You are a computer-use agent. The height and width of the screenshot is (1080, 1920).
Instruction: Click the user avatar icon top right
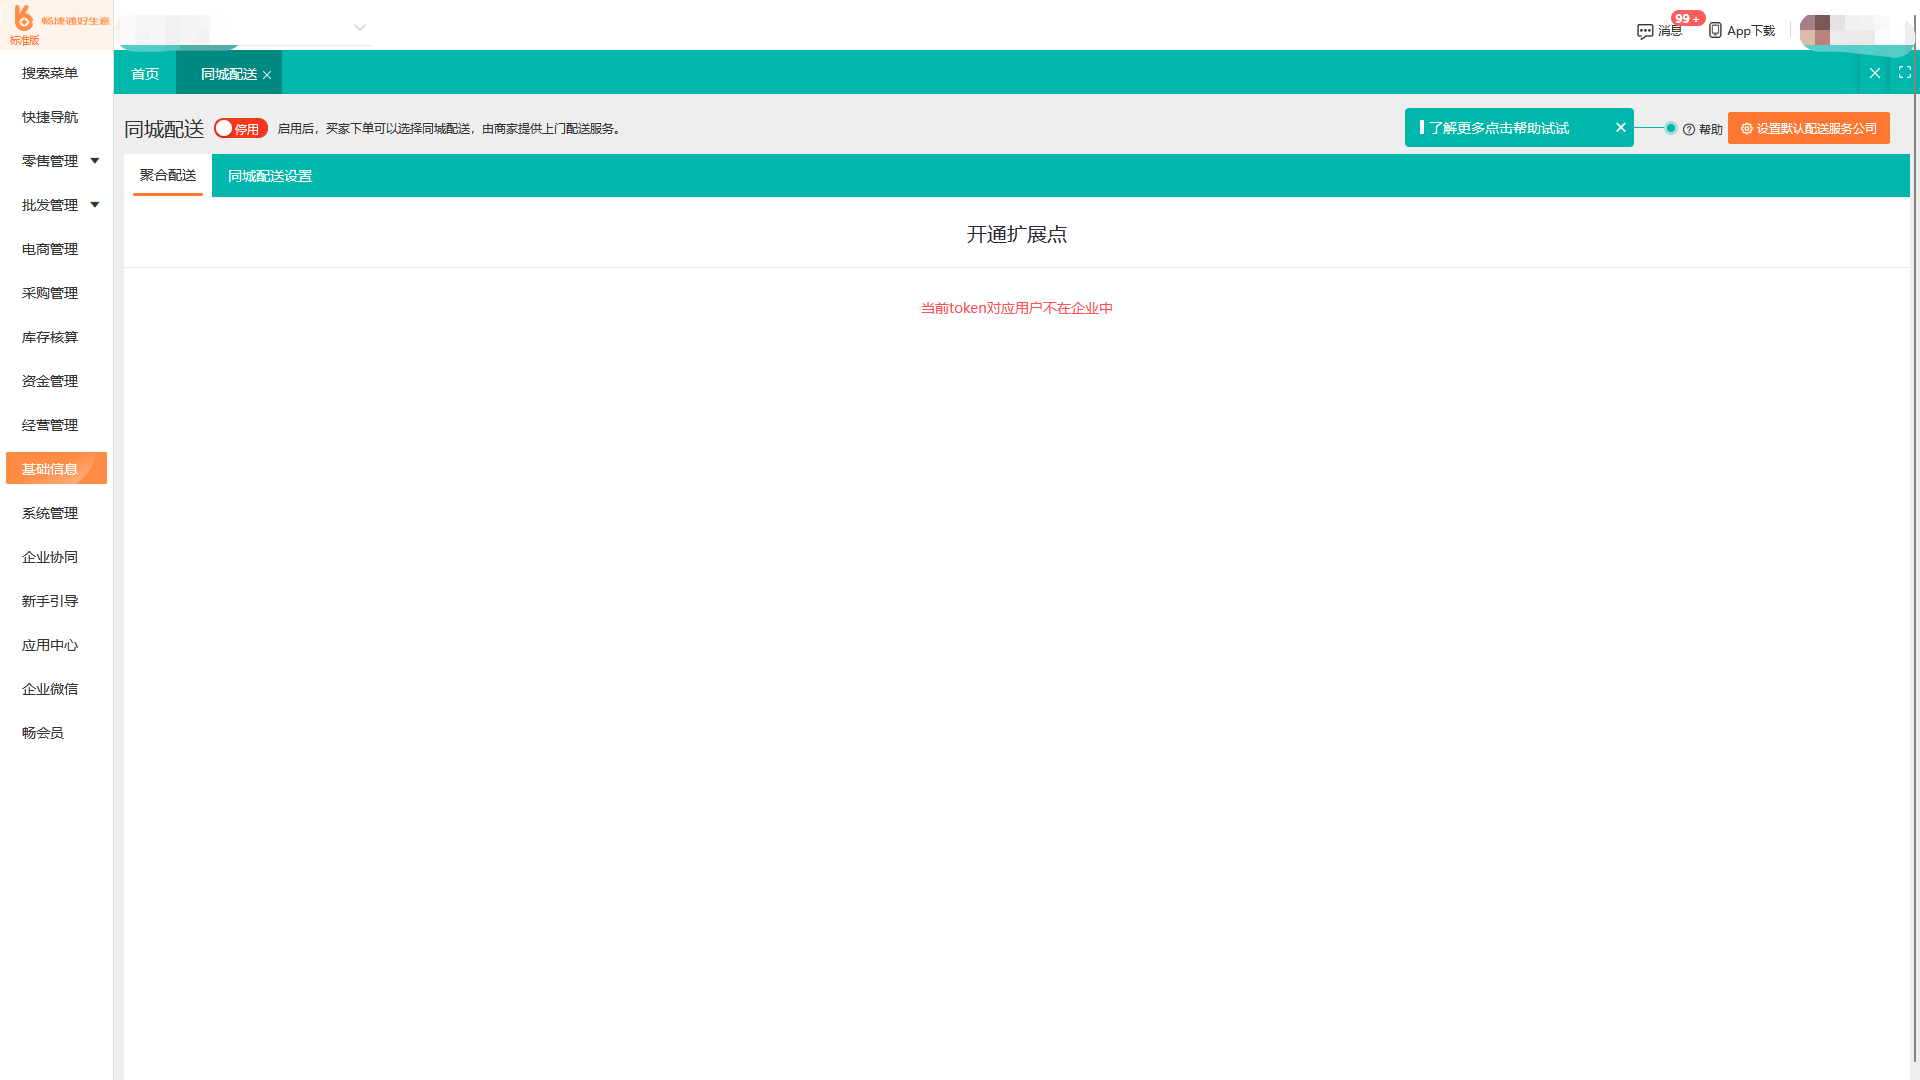1817,29
